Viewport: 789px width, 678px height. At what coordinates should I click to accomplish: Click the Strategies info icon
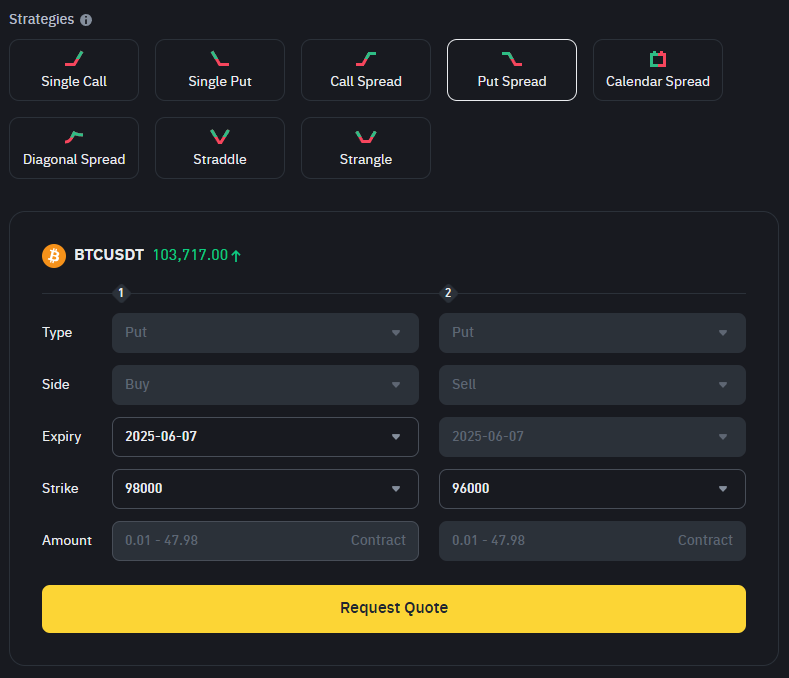pyautogui.click(x=86, y=20)
